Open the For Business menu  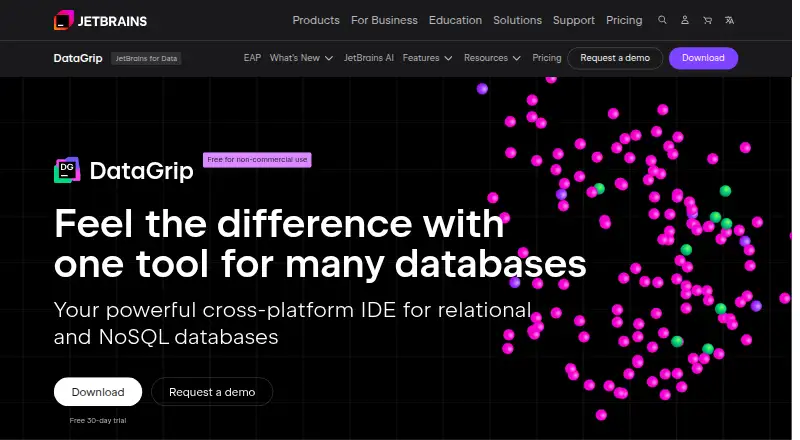click(384, 20)
